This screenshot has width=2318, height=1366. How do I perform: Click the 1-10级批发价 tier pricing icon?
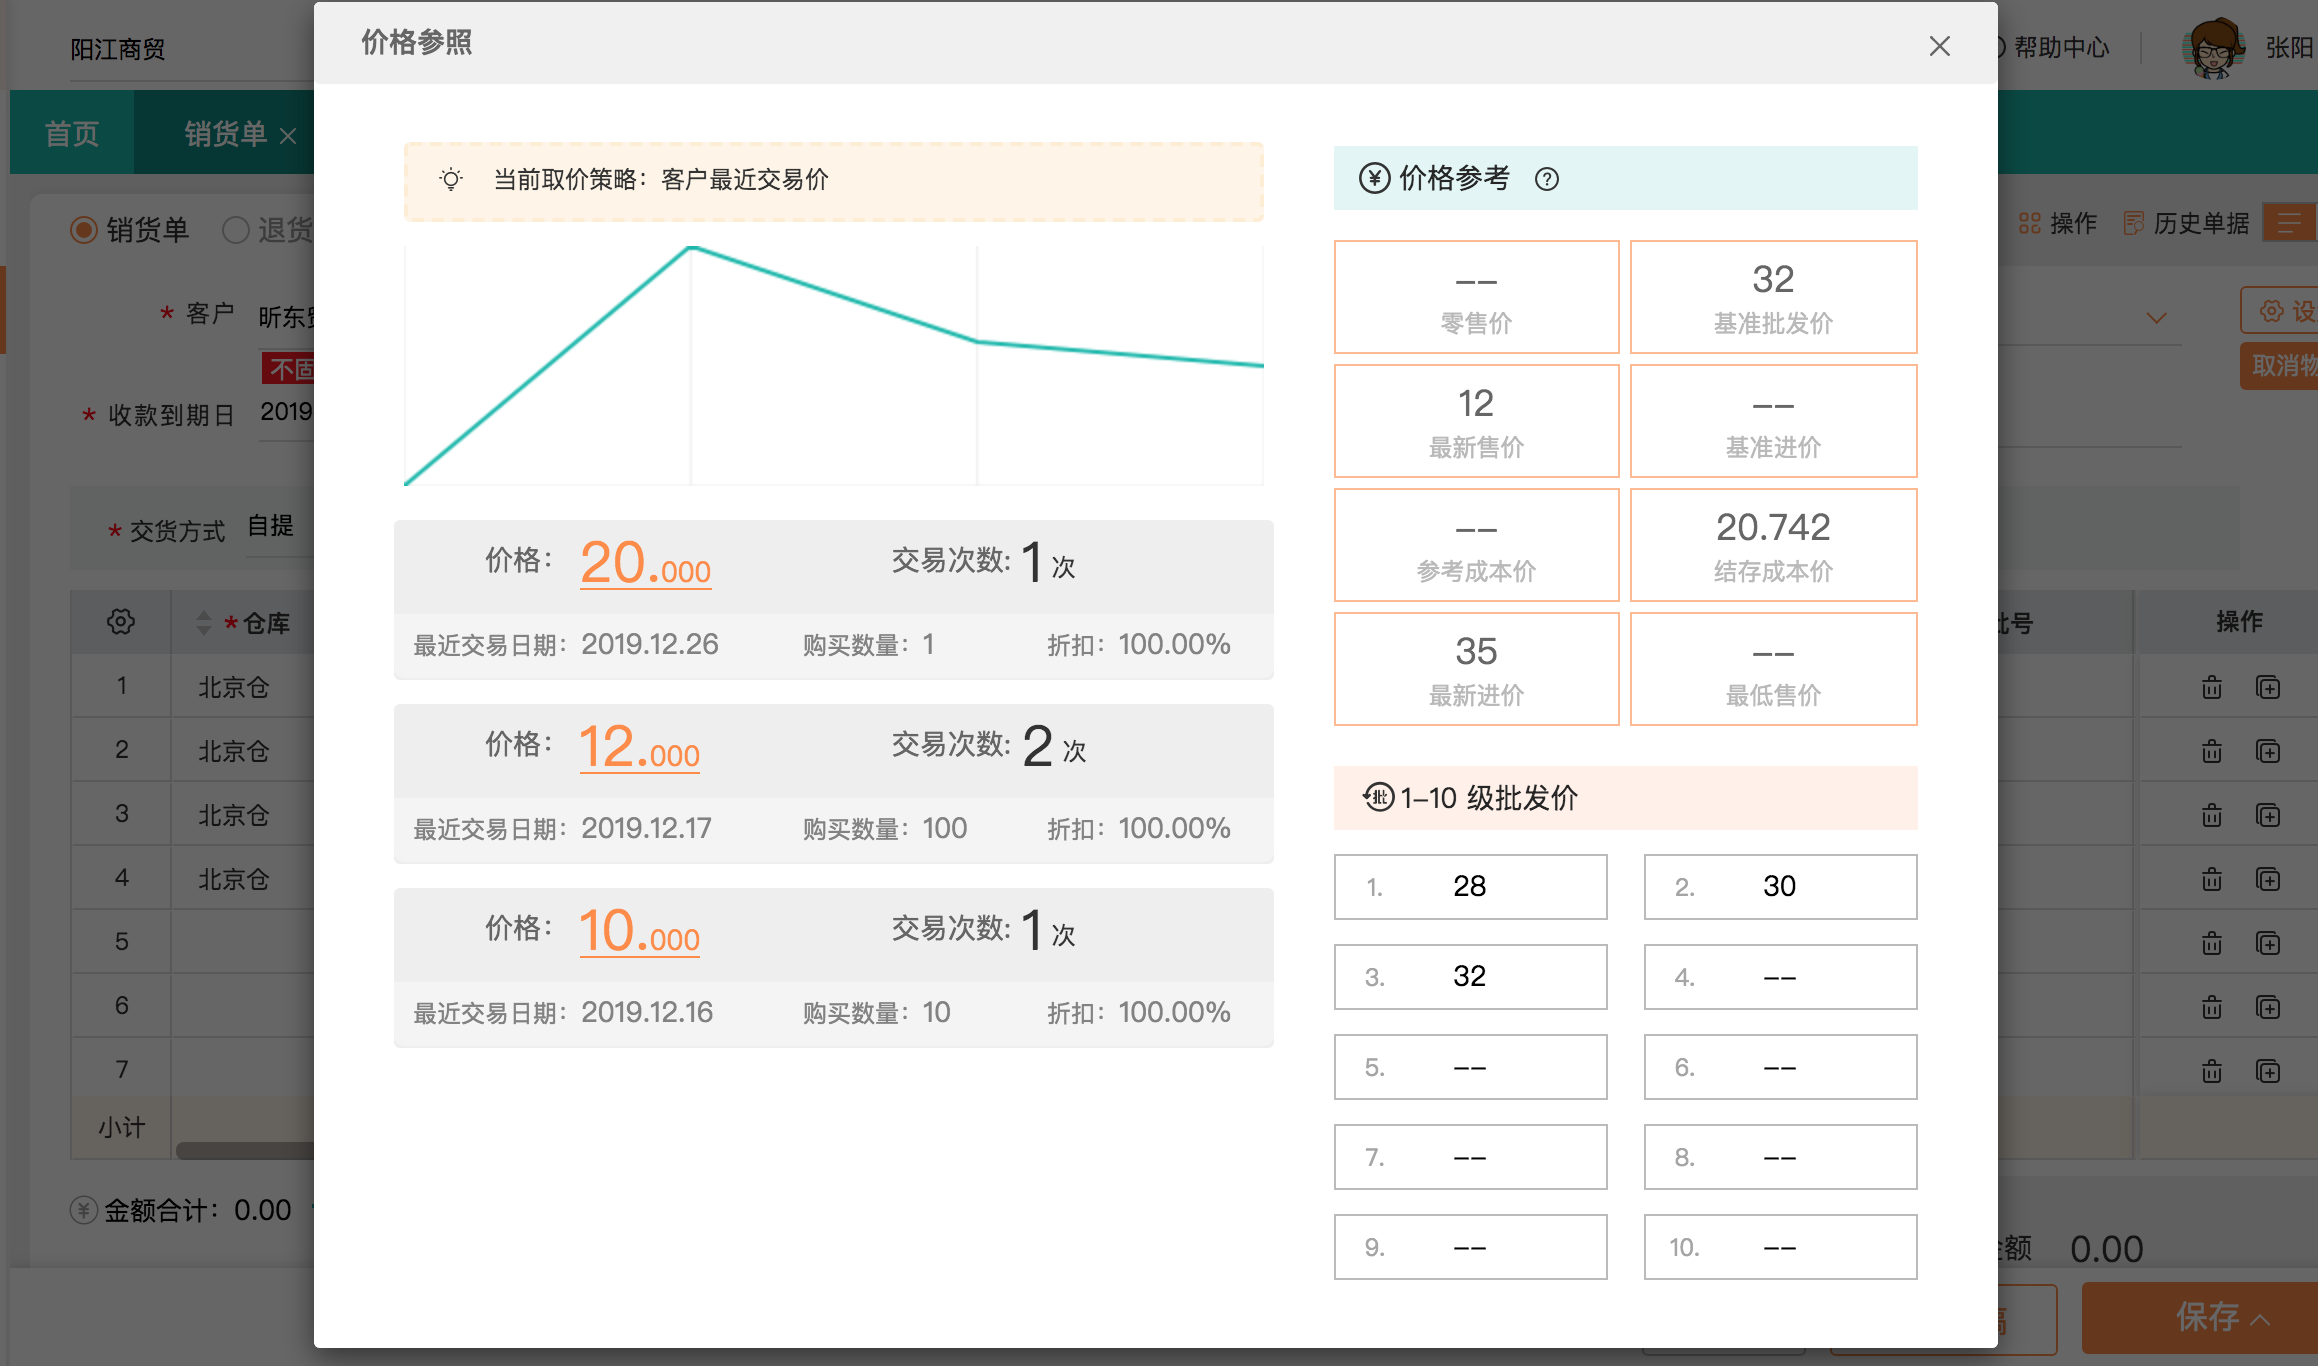(x=1372, y=797)
